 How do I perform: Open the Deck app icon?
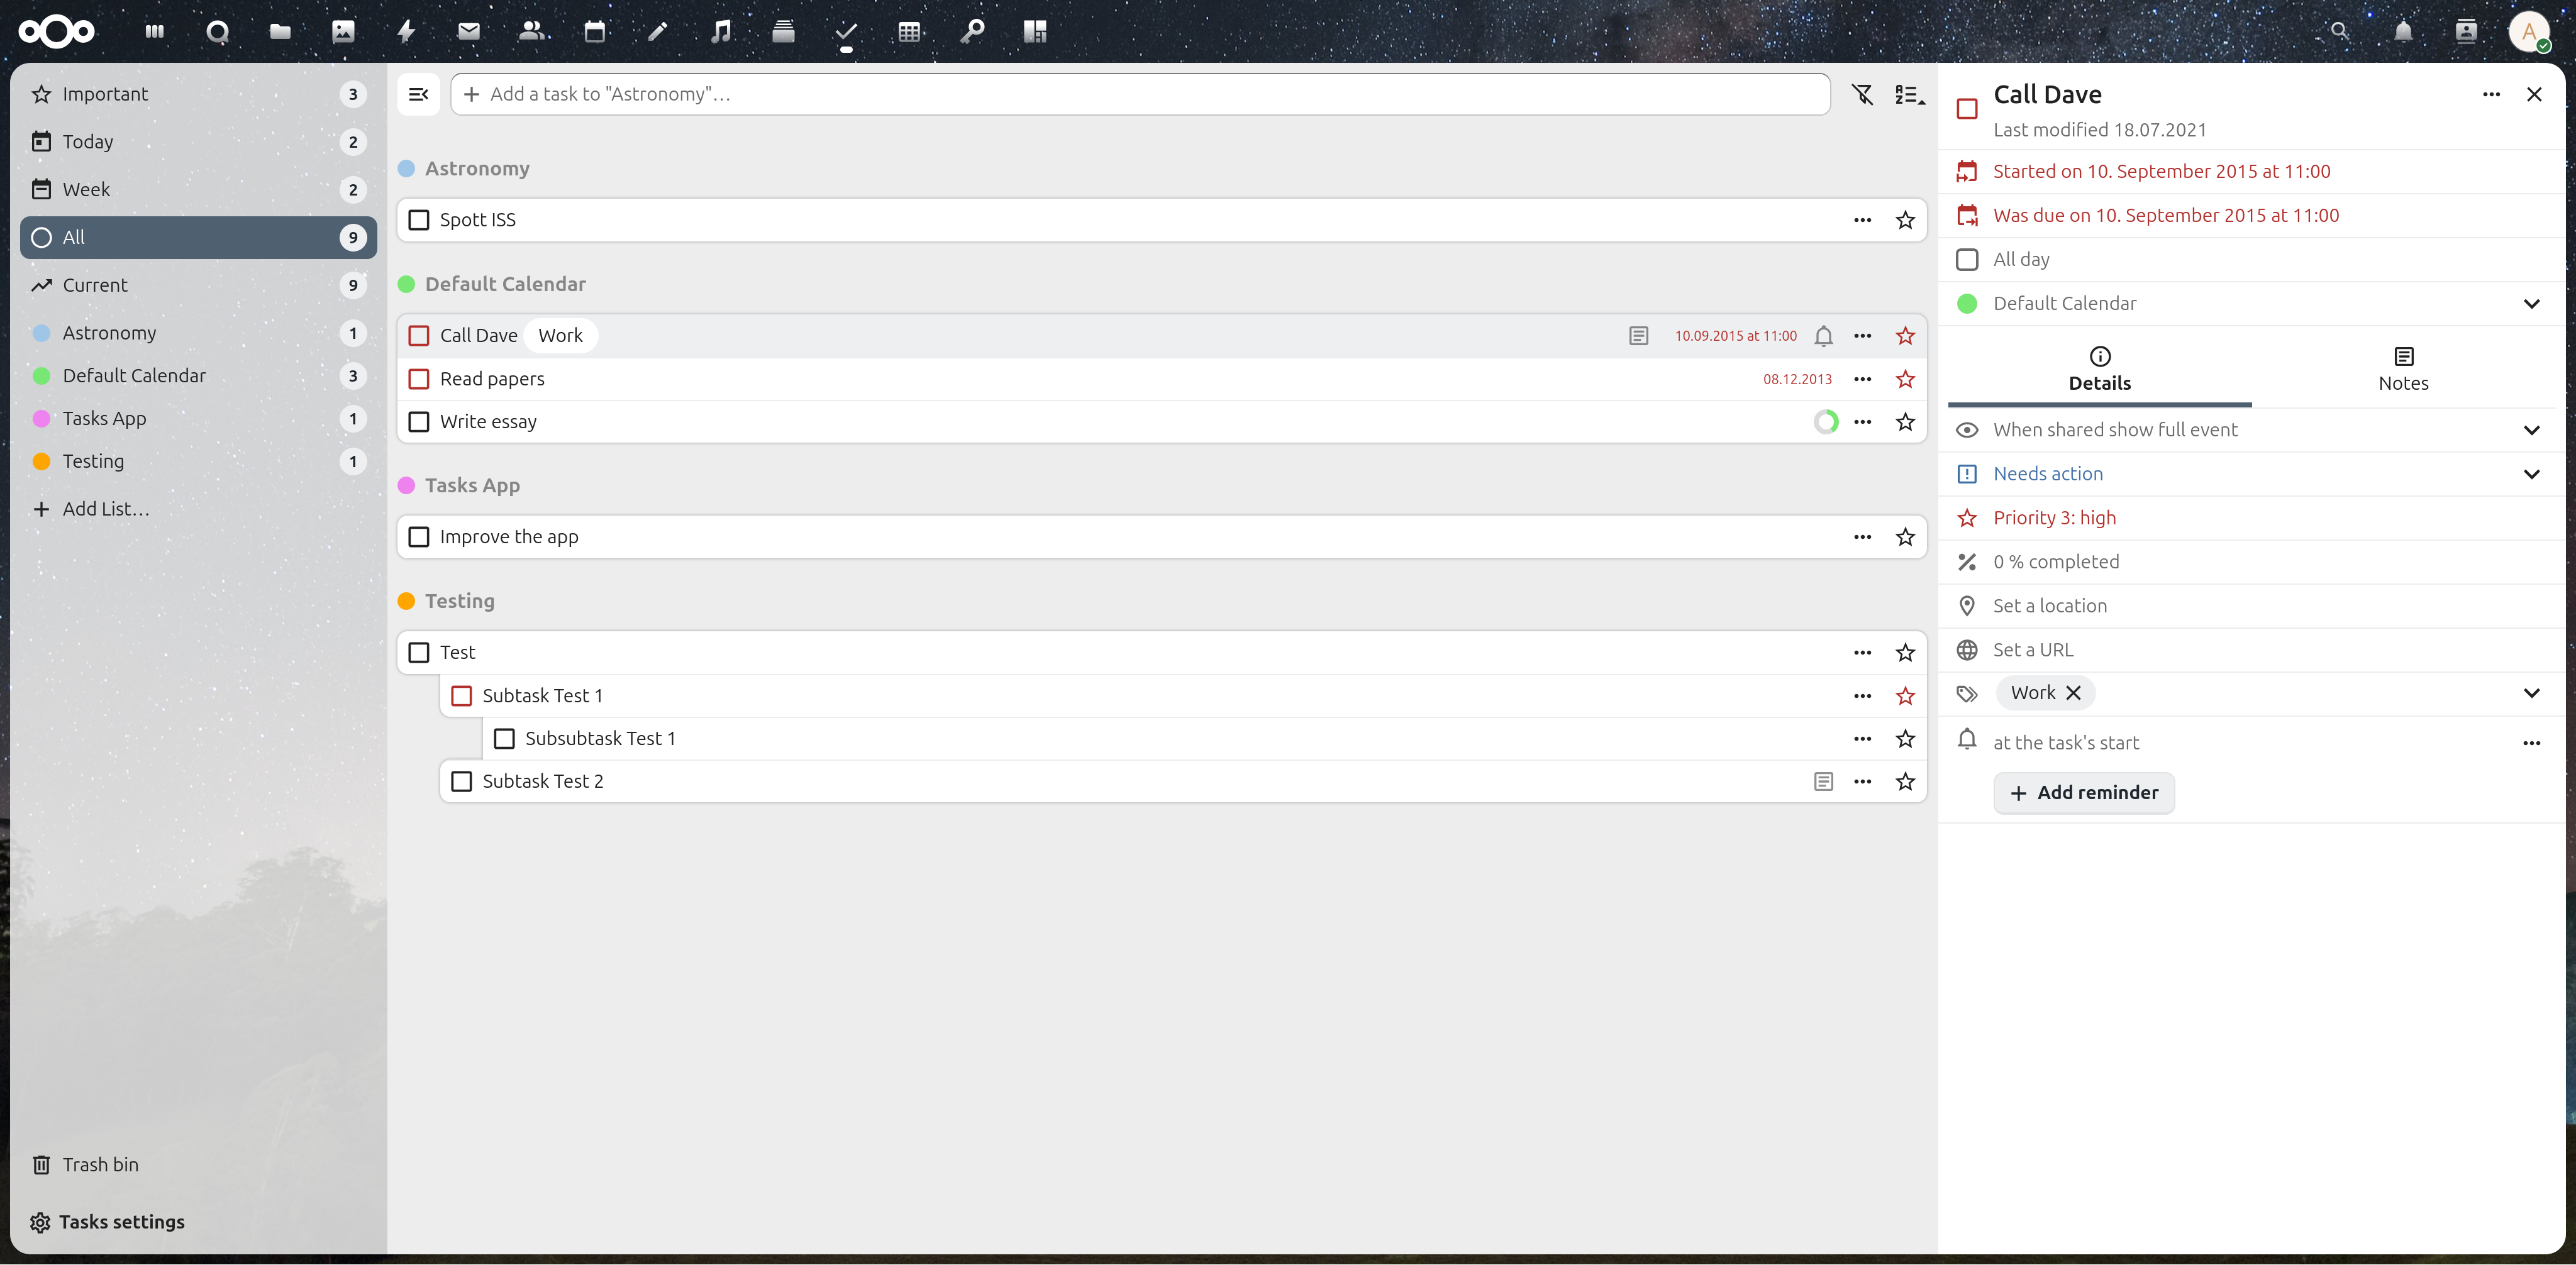coord(784,31)
